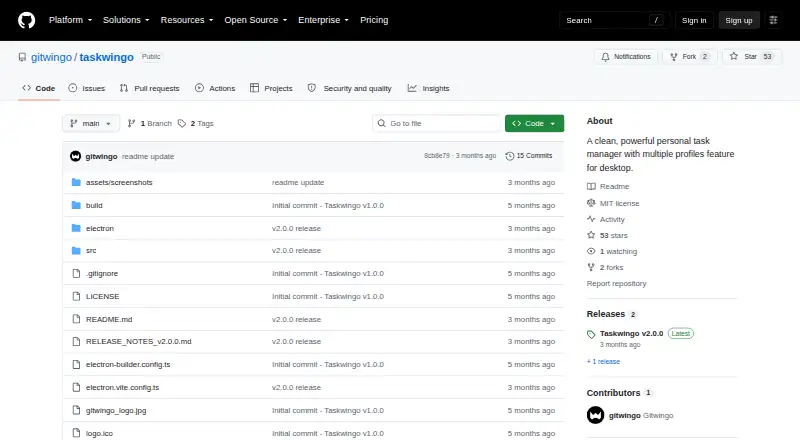
Task: Expand the Platform navigation menu
Action: click(70, 20)
